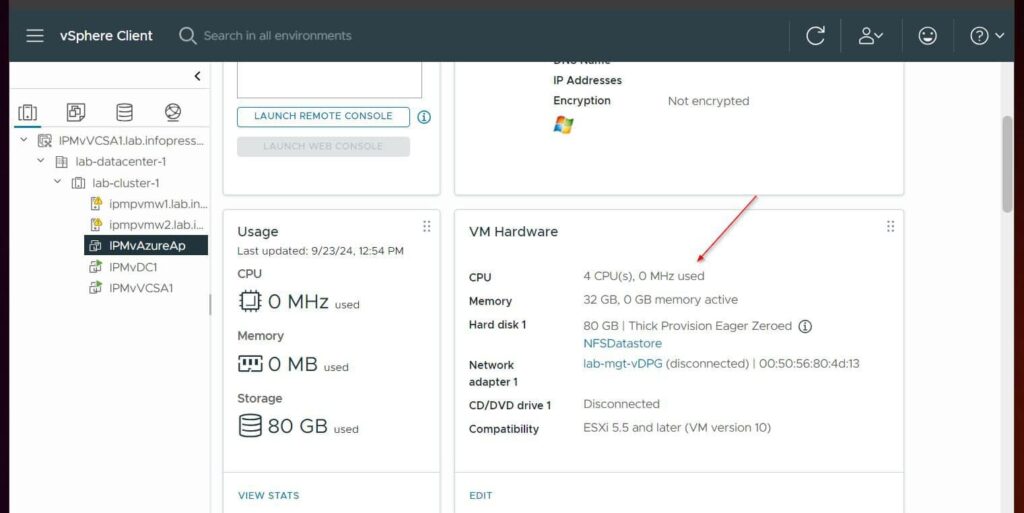This screenshot has width=1024, height=513.
Task: Click the IPMvVCSA1 powered-on VM icon
Action: [95, 288]
